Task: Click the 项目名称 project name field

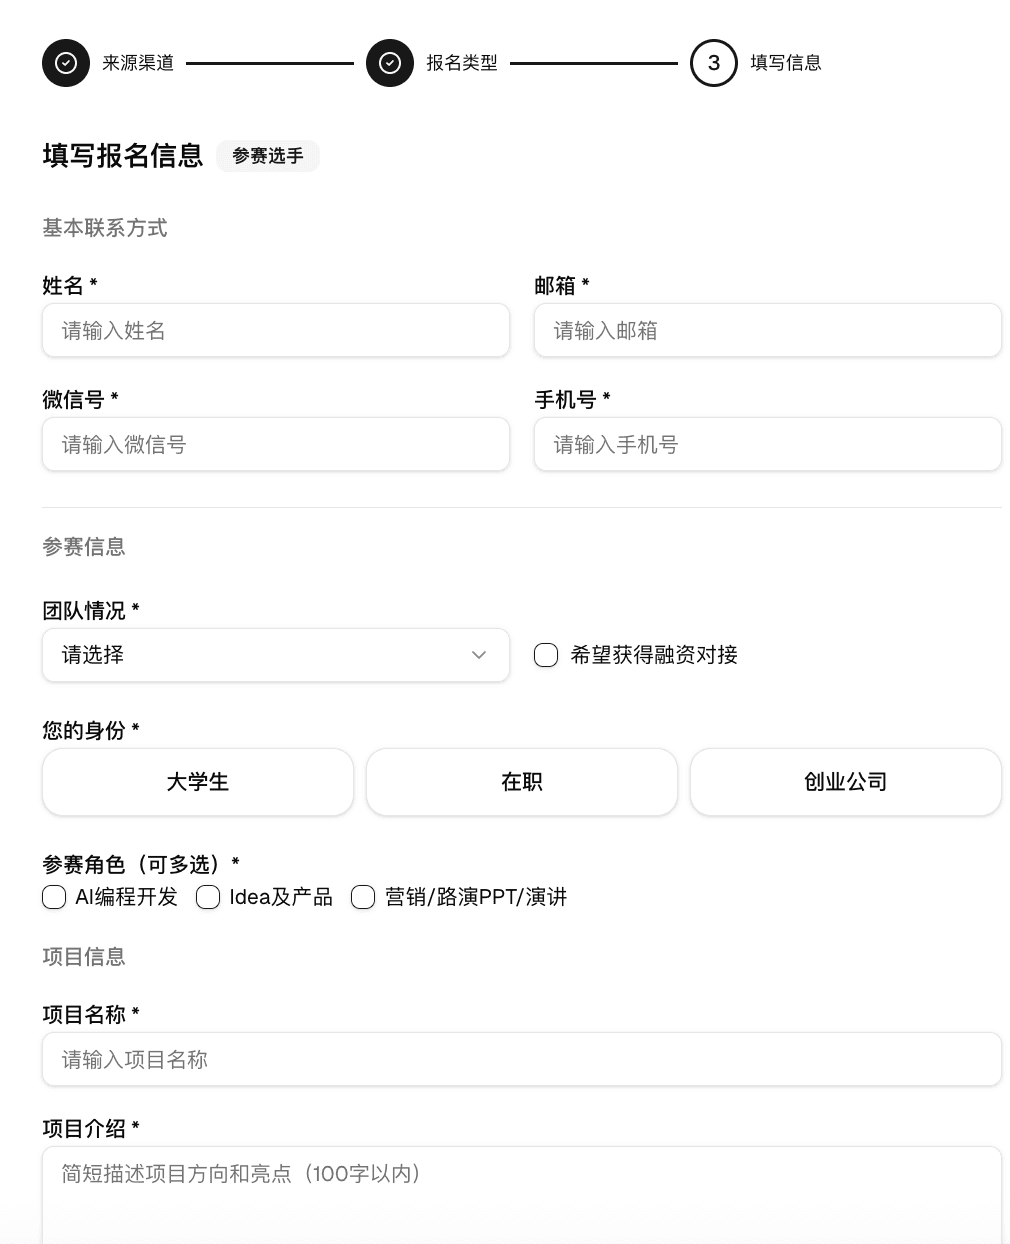Action: pyautogui.click(x=521, y=1059)
